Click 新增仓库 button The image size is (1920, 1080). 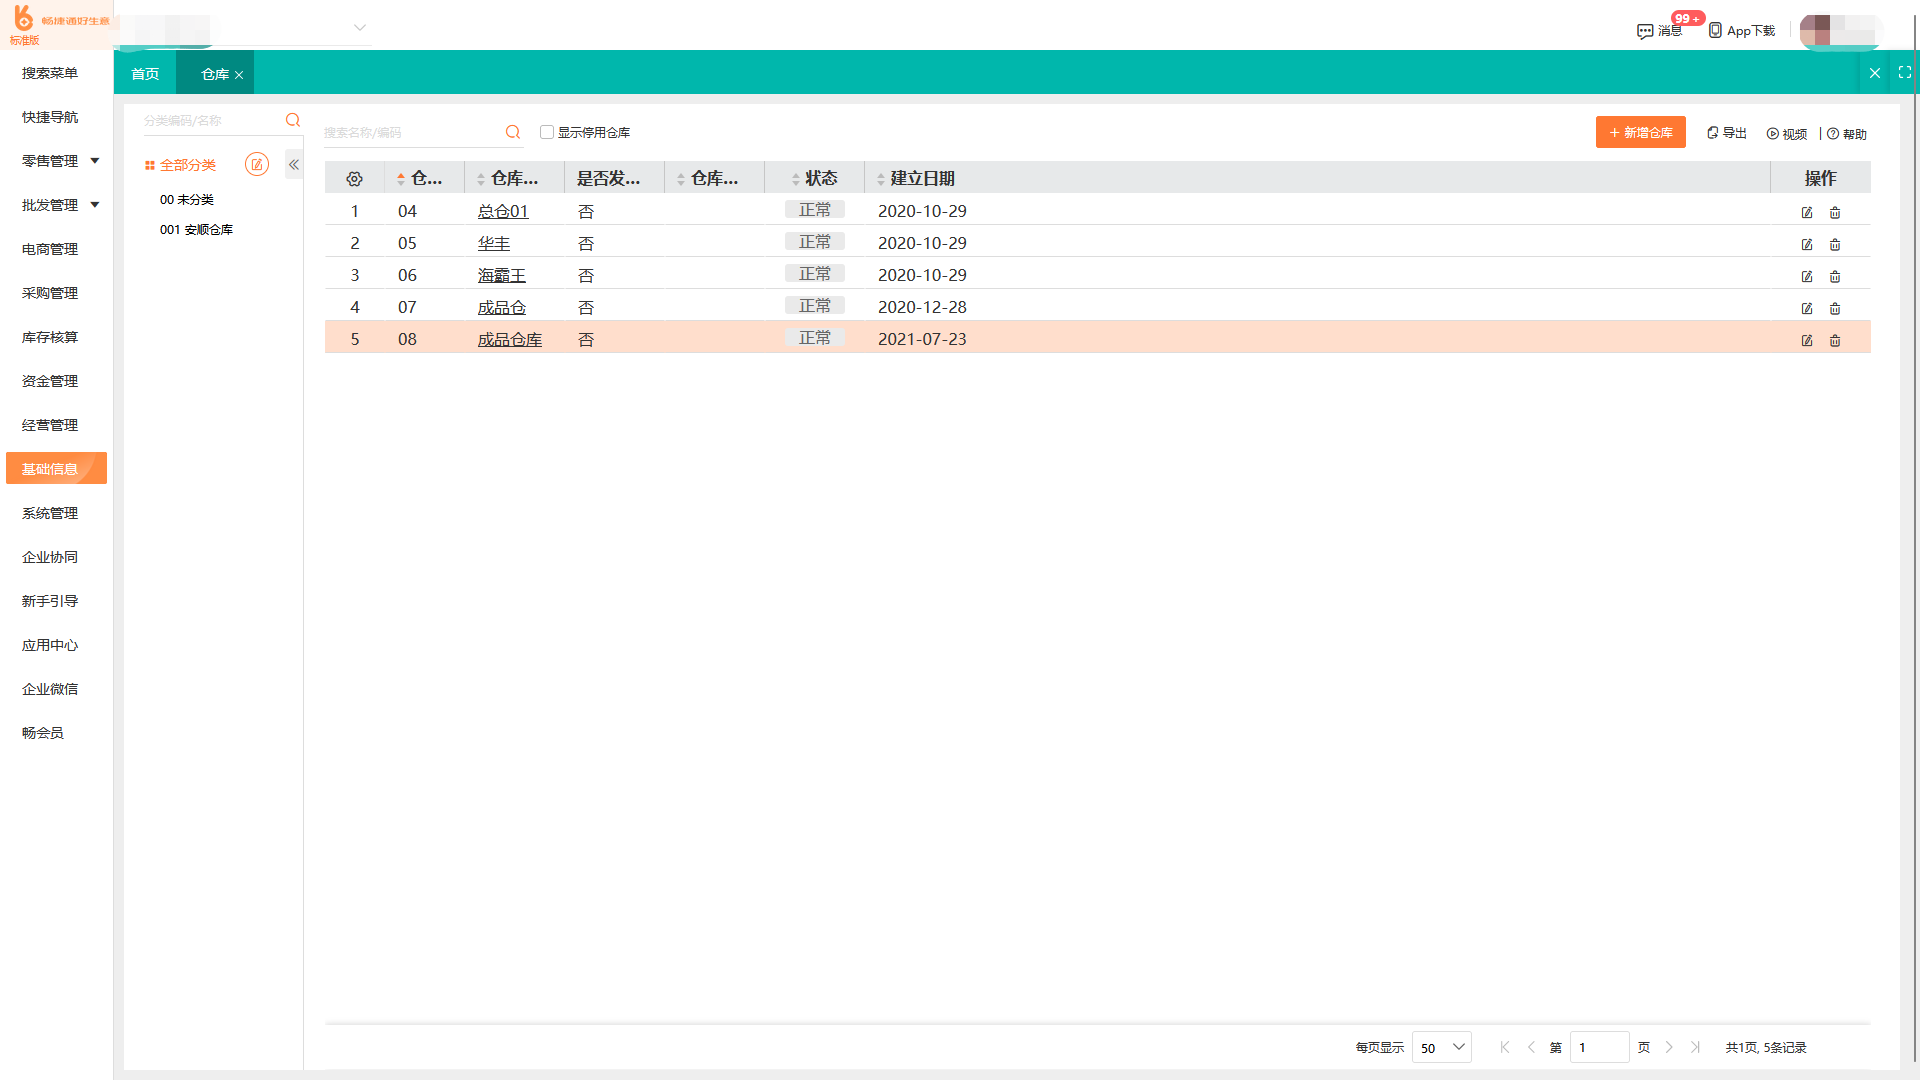click(1640, 131)
